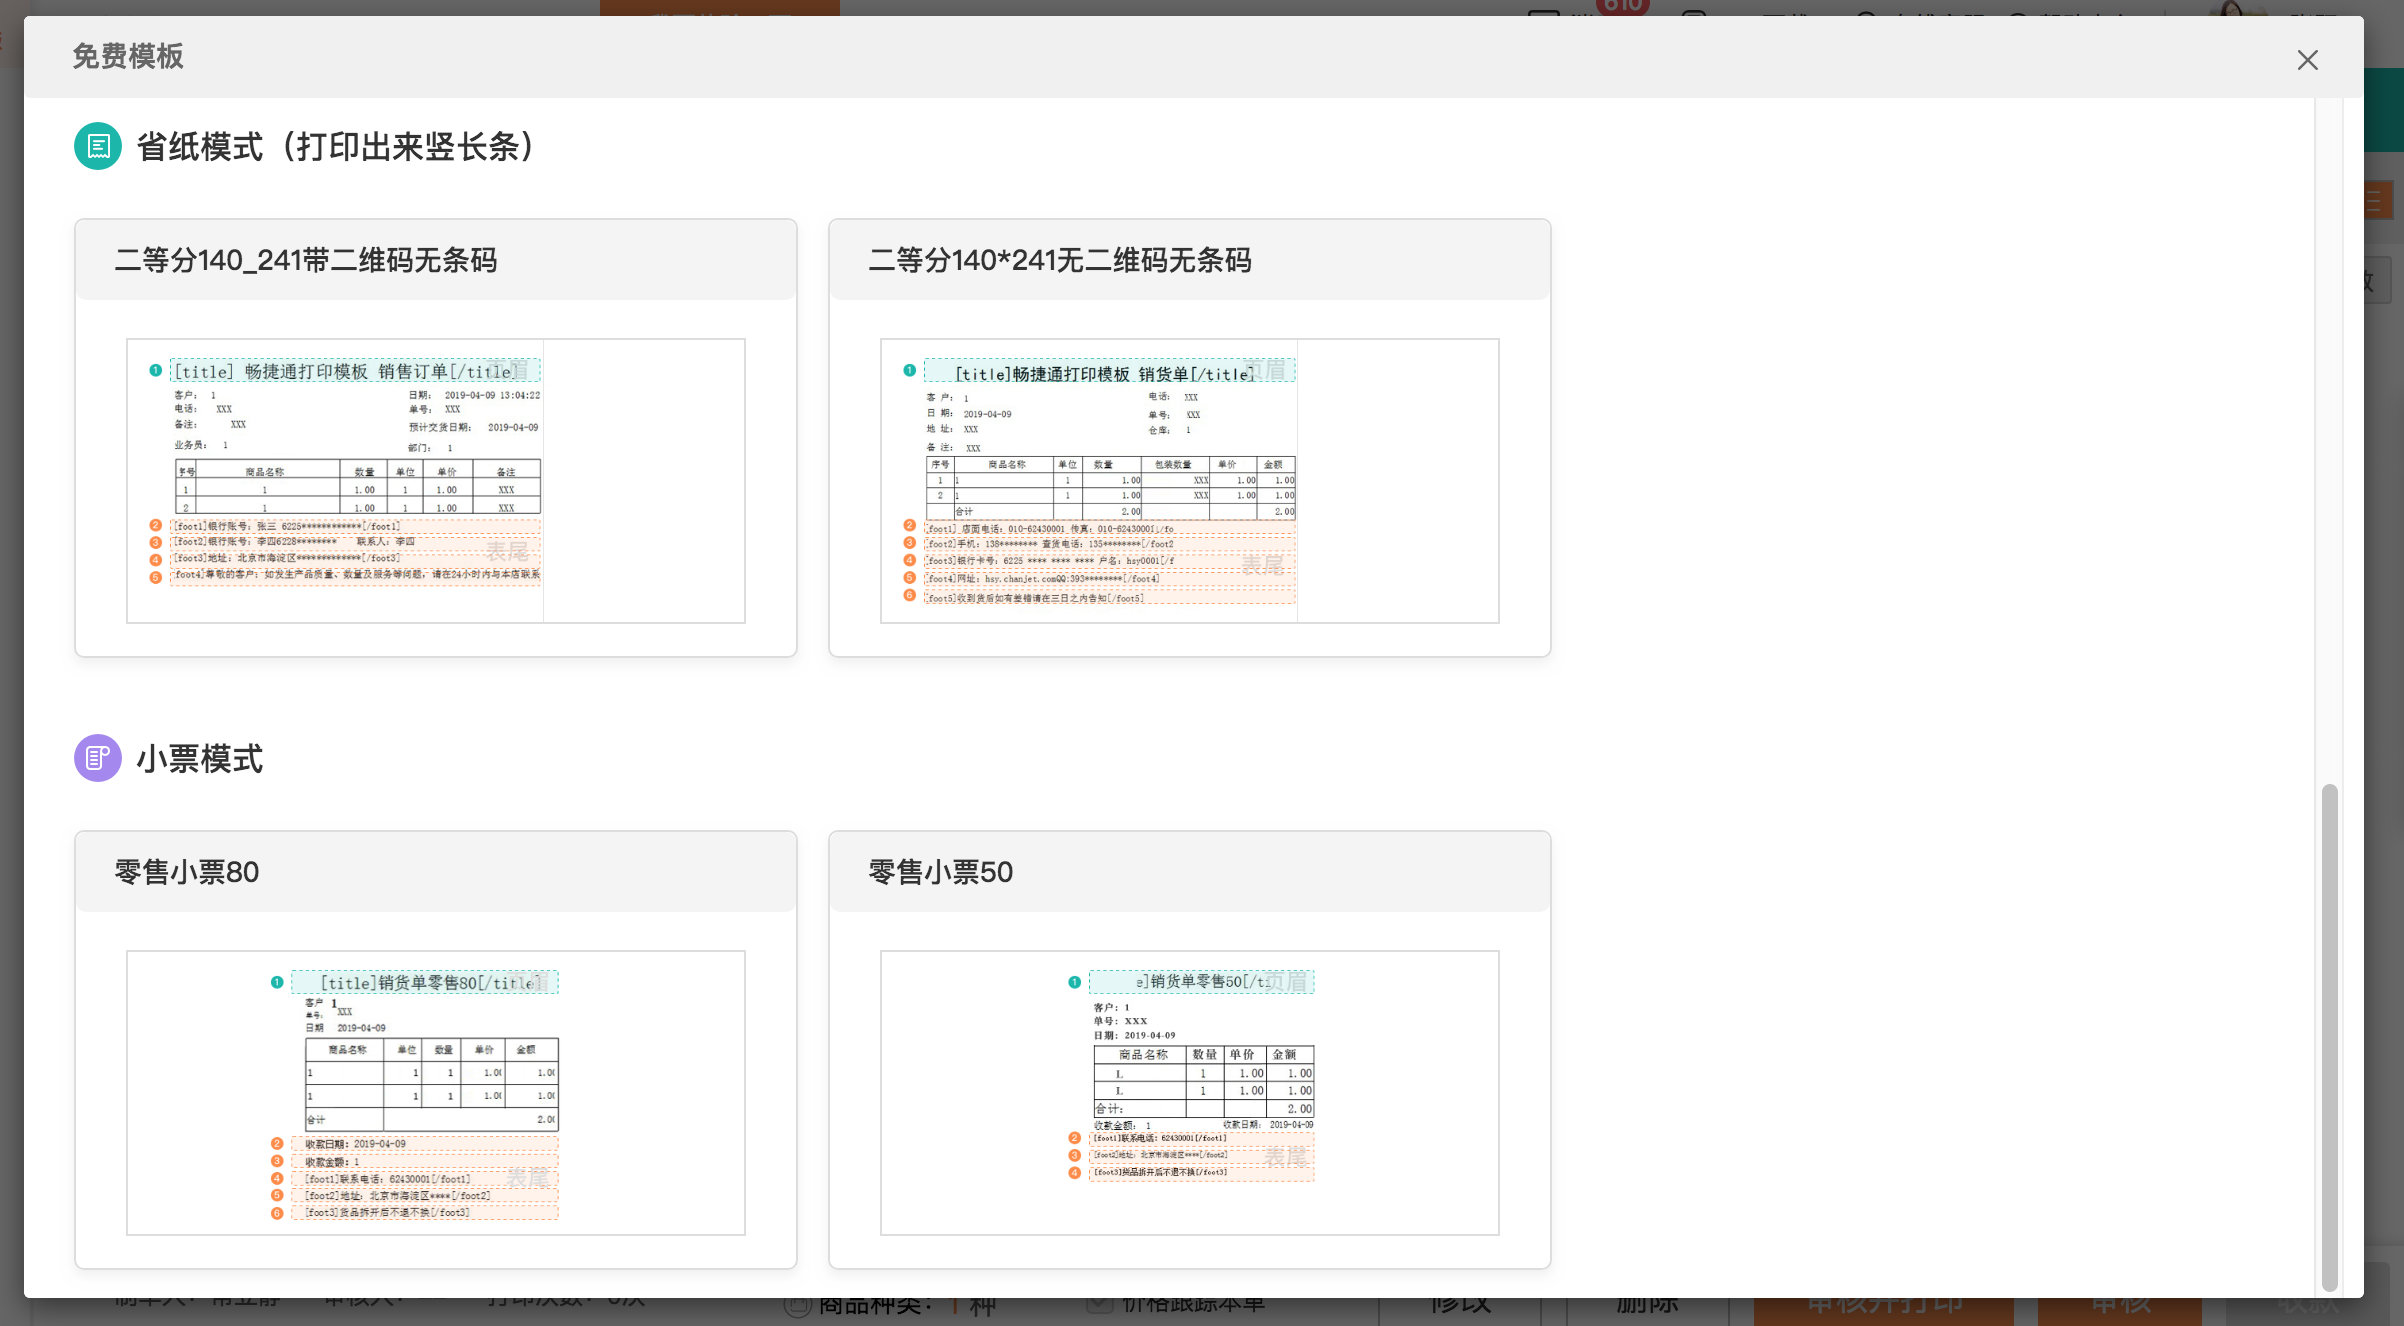The image size is (2404, 1326).
Task: Close the 免费模板 dialog
Action: (x=2308, y=59)
